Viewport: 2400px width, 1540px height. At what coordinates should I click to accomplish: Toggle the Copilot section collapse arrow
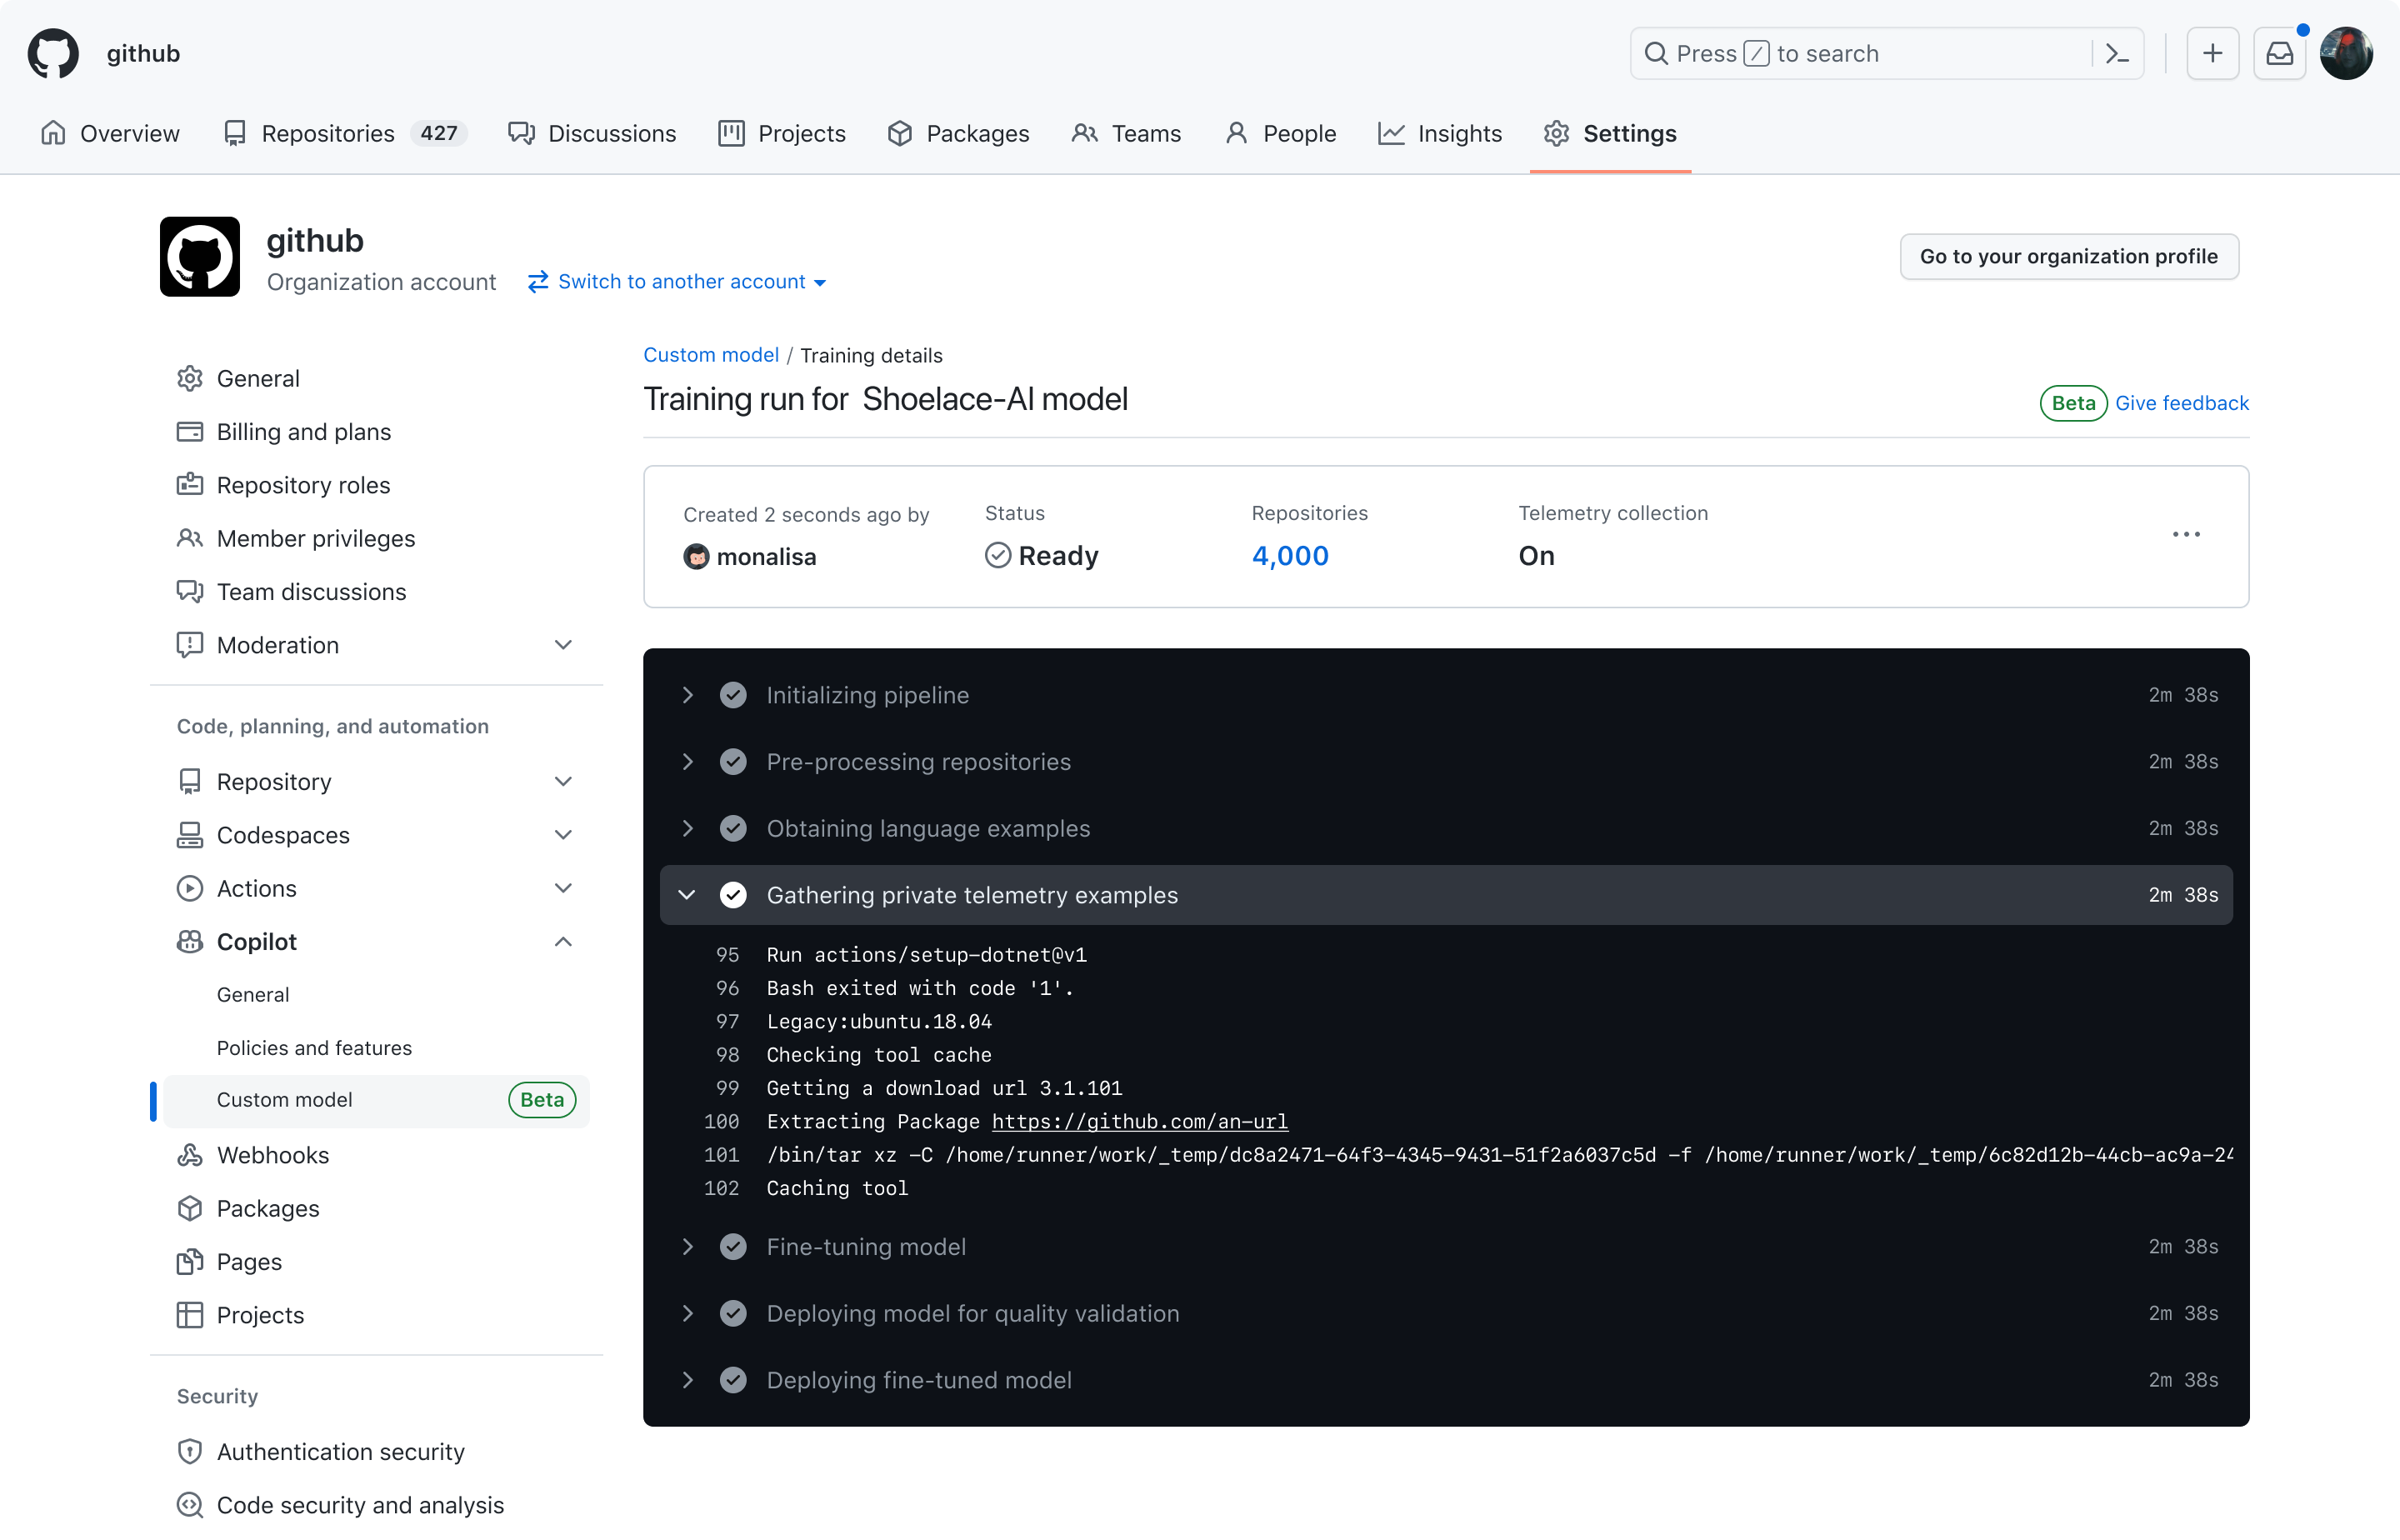[563, 942]
